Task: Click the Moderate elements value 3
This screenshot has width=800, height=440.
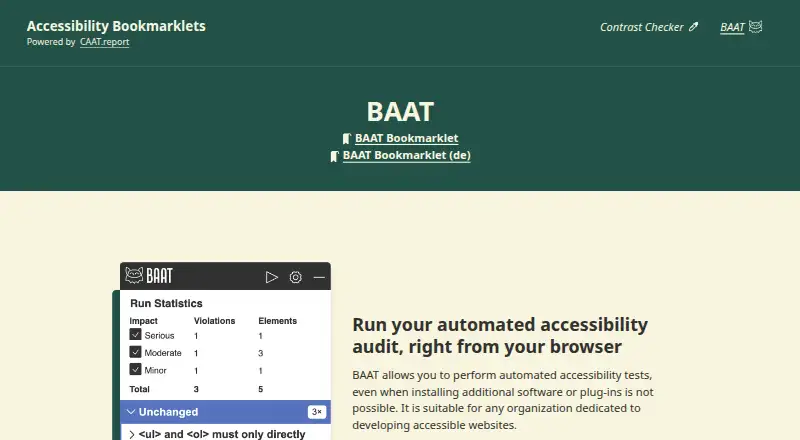Action: 261,353
